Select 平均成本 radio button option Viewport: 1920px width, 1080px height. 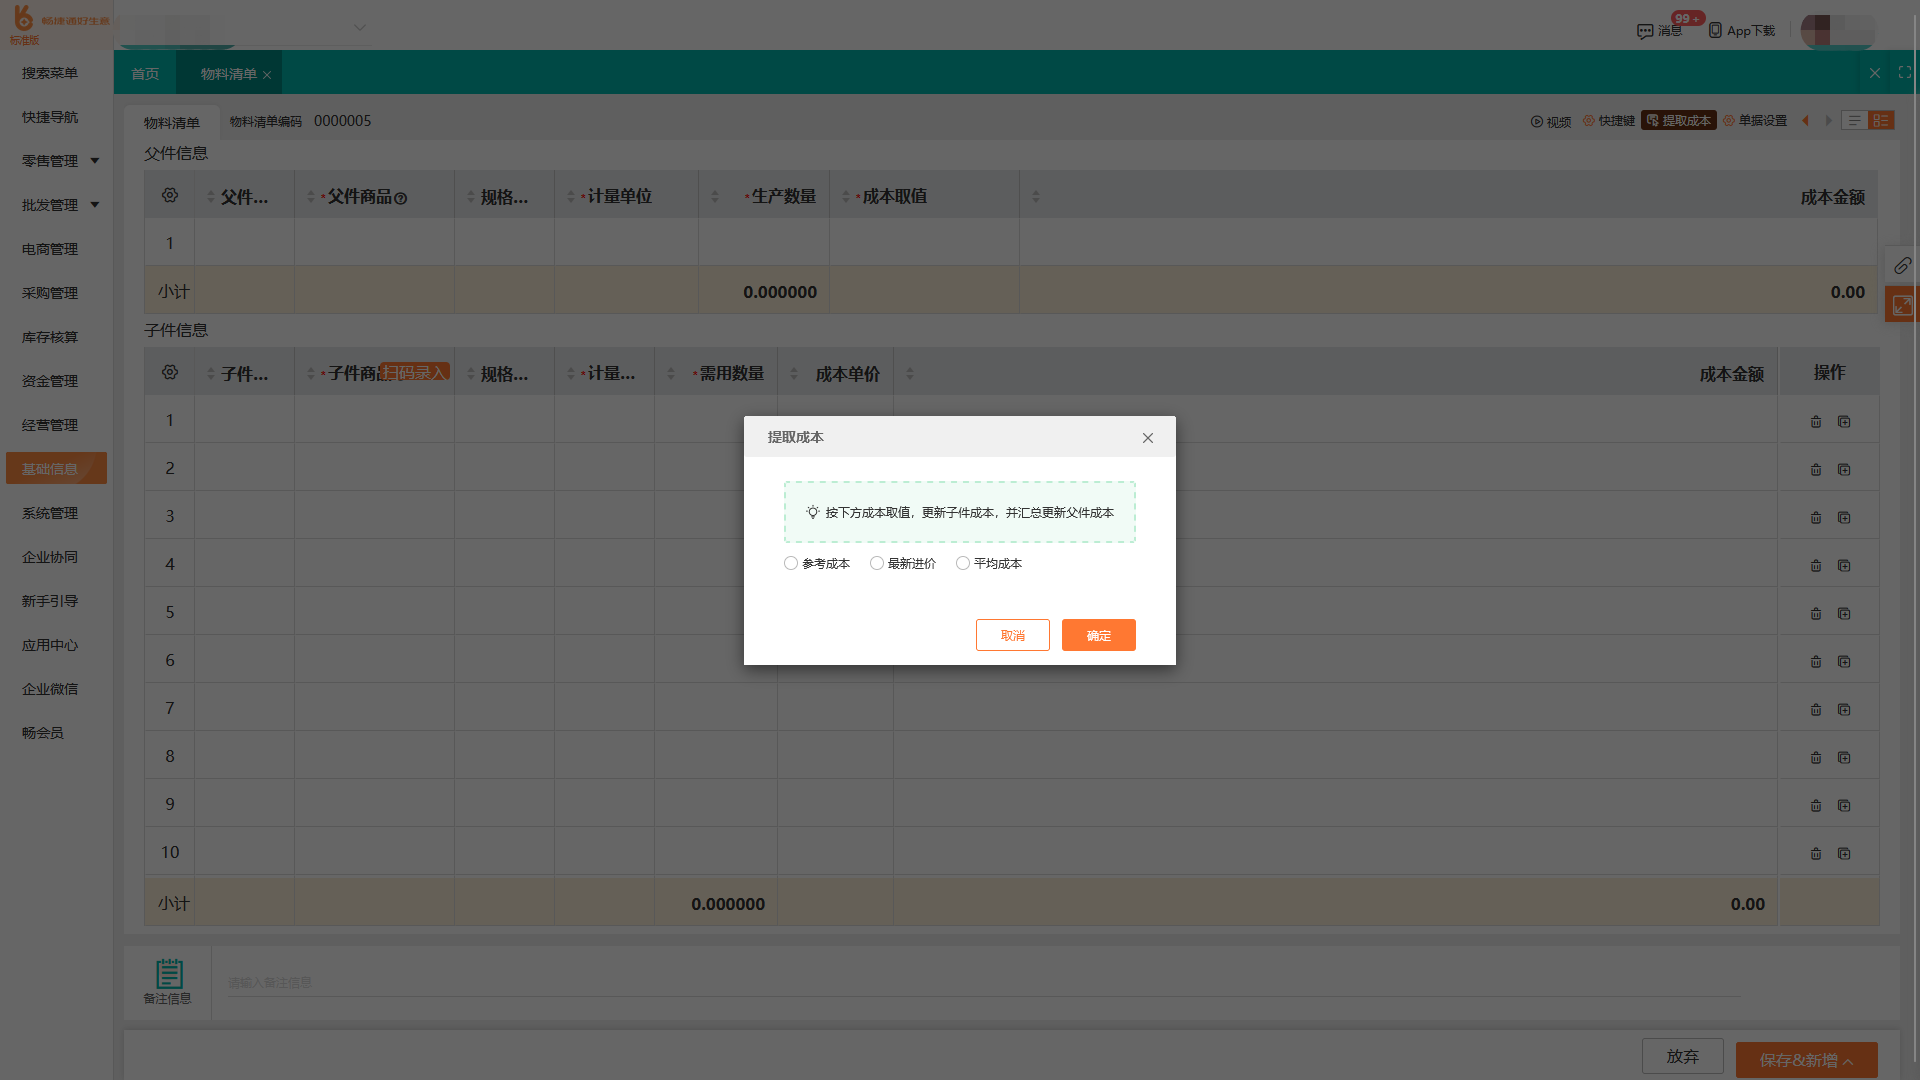tap(963, 563)
